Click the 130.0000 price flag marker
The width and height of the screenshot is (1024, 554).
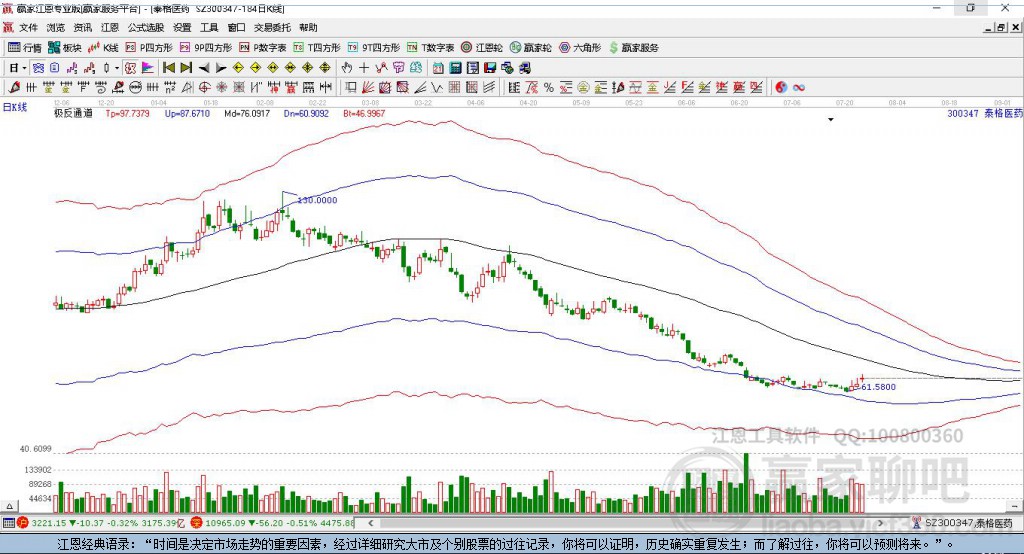point(290,198)
